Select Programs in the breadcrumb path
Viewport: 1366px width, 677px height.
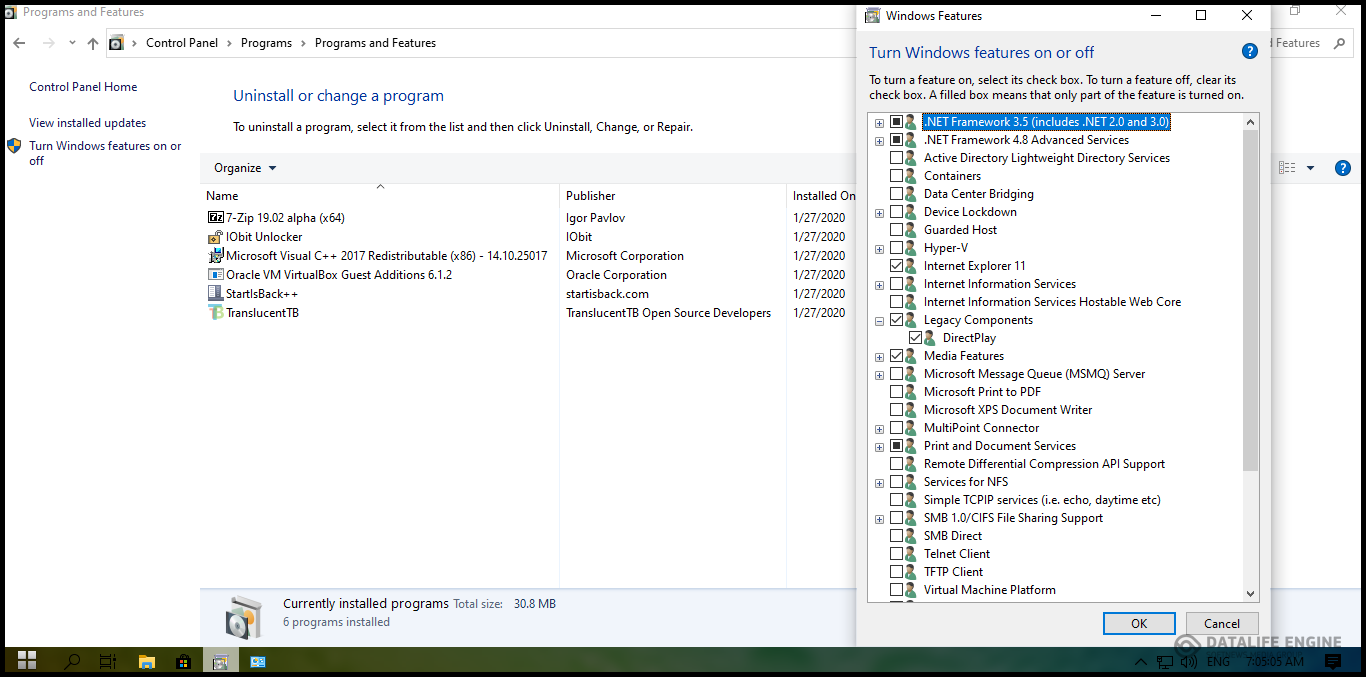pos(266,43)
